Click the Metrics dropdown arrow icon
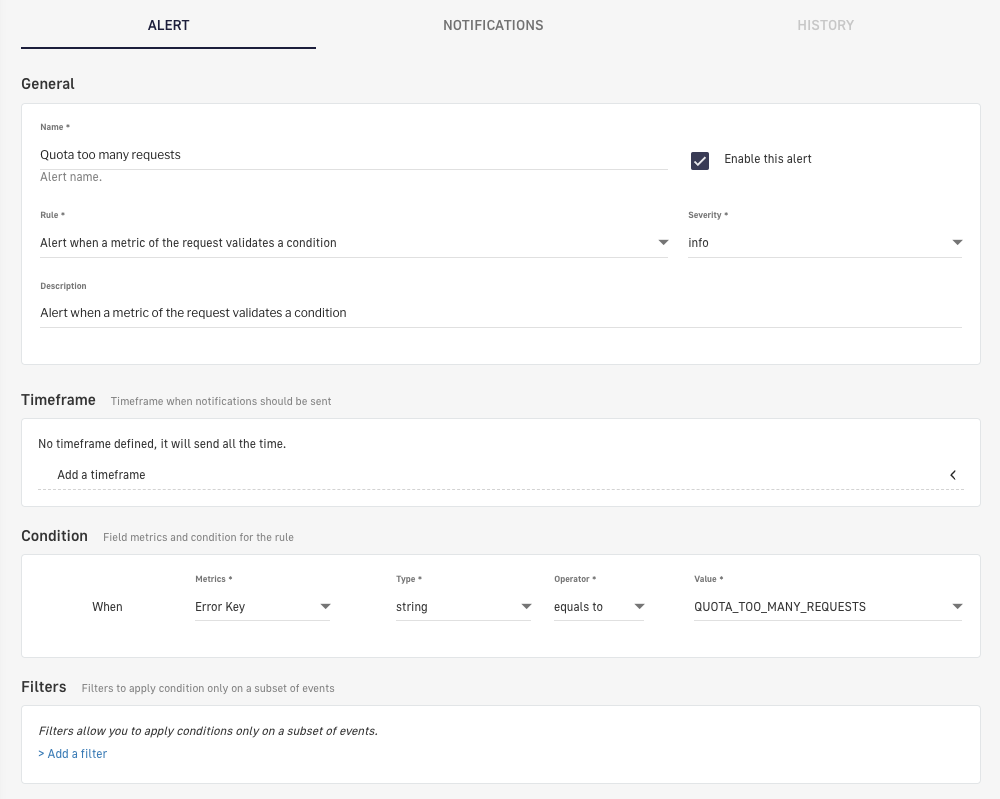 point(325,607)
